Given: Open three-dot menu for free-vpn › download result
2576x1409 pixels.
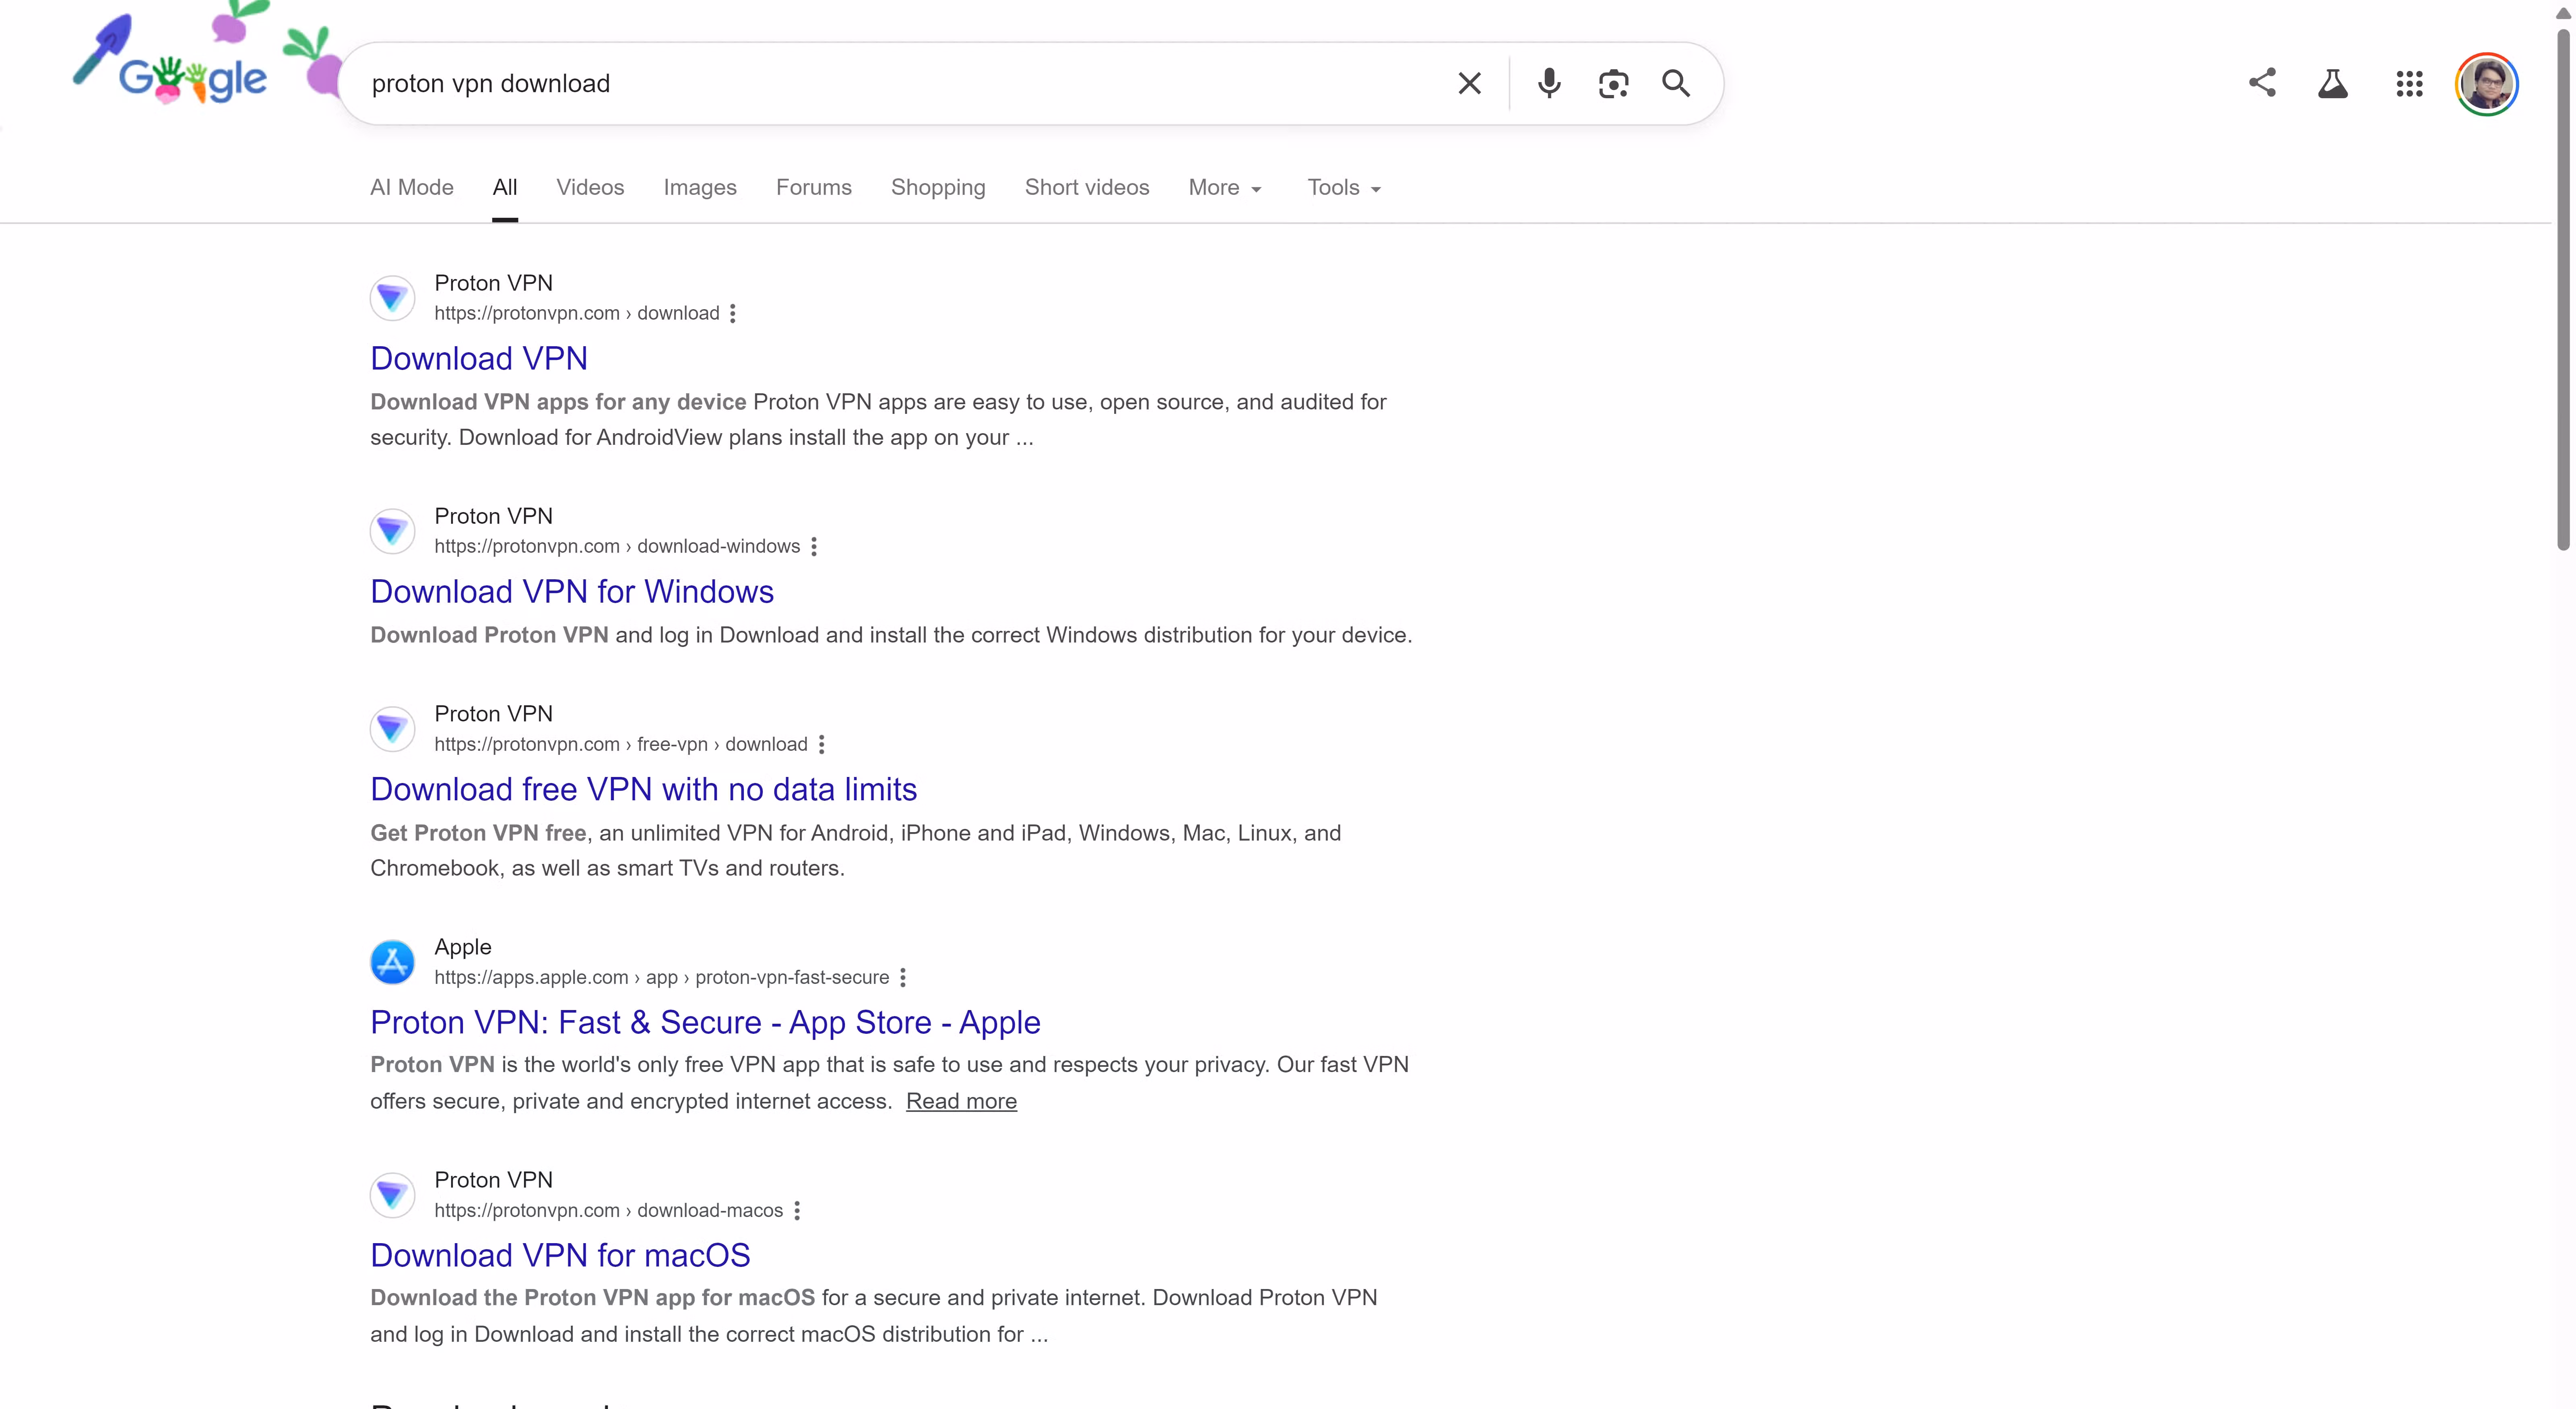Looking at the screenshot, I should point(822,745).
